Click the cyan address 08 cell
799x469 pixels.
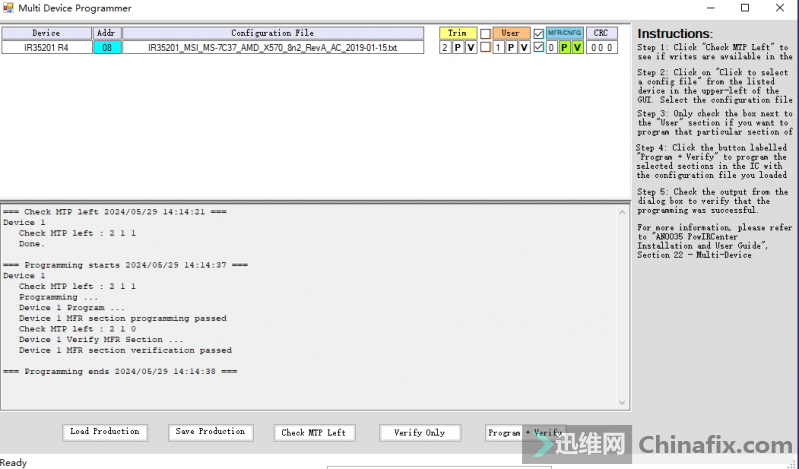click(107, 47)
